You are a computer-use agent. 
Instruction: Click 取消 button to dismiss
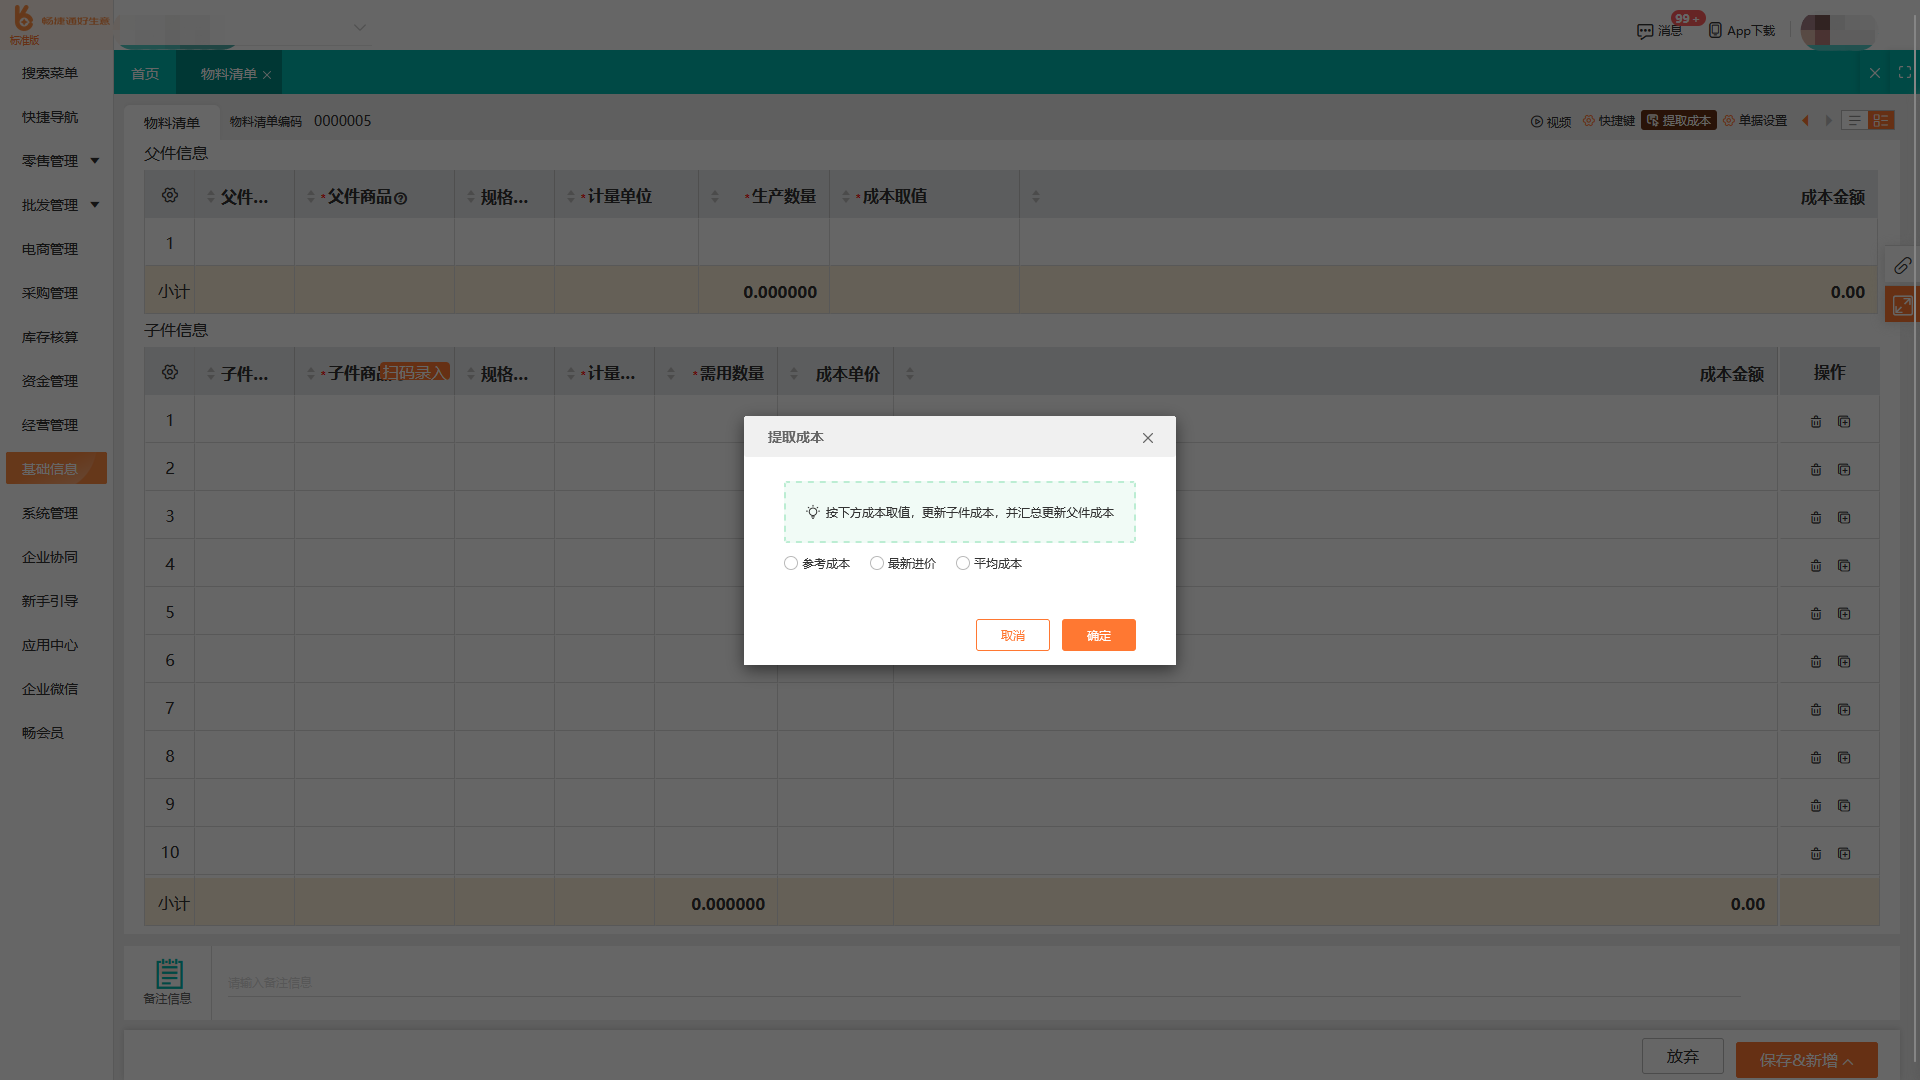(1013, 634)
